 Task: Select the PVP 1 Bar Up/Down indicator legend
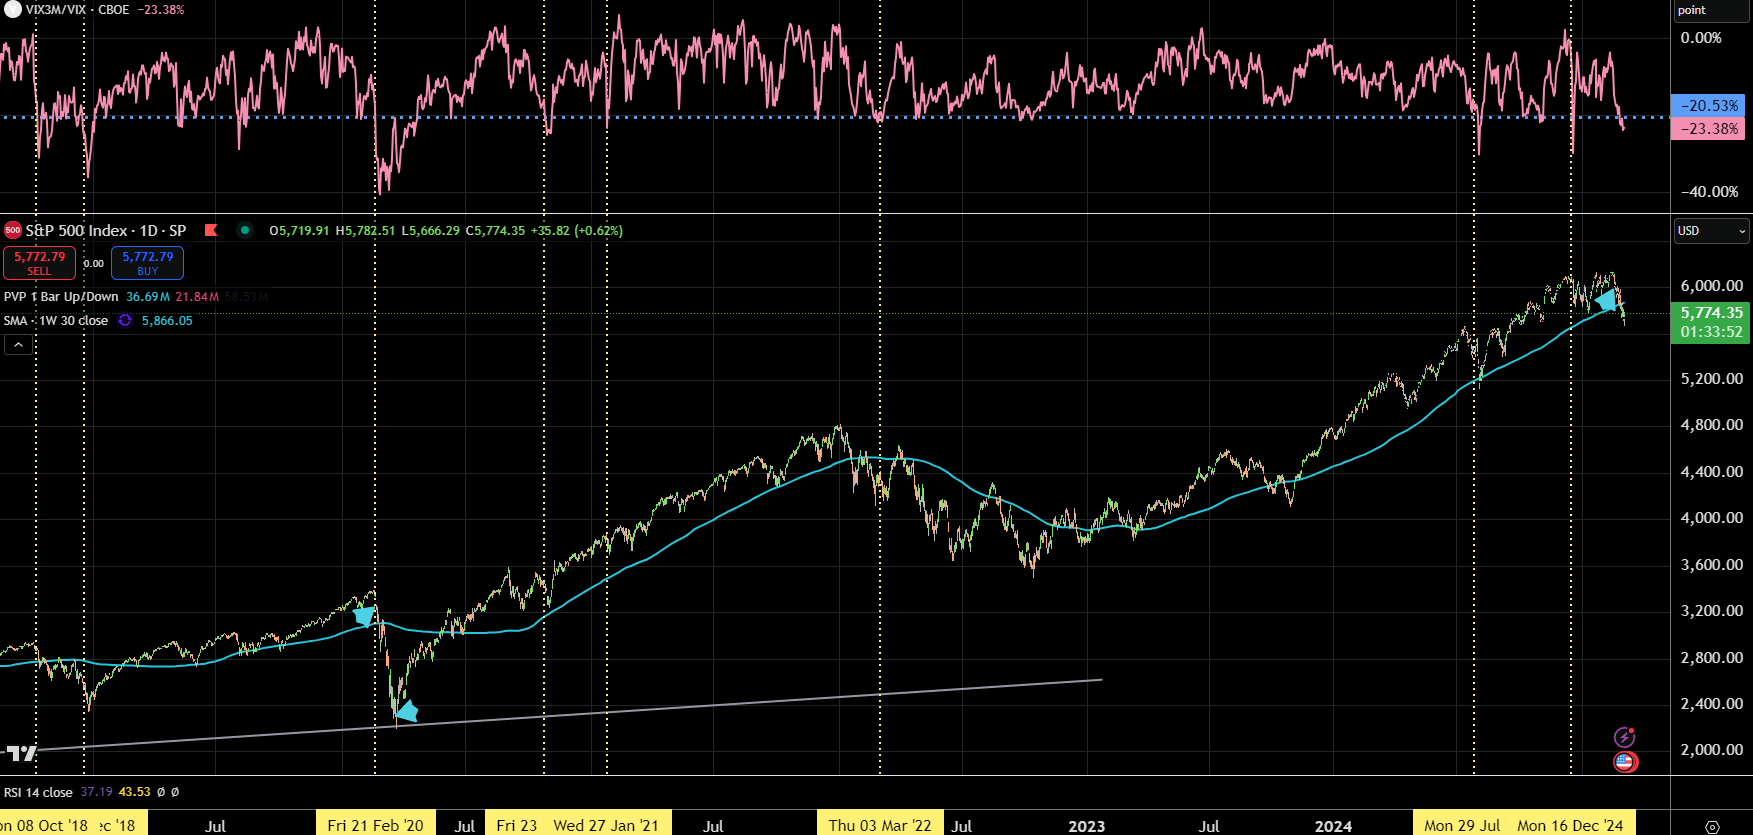coord(61,297)
